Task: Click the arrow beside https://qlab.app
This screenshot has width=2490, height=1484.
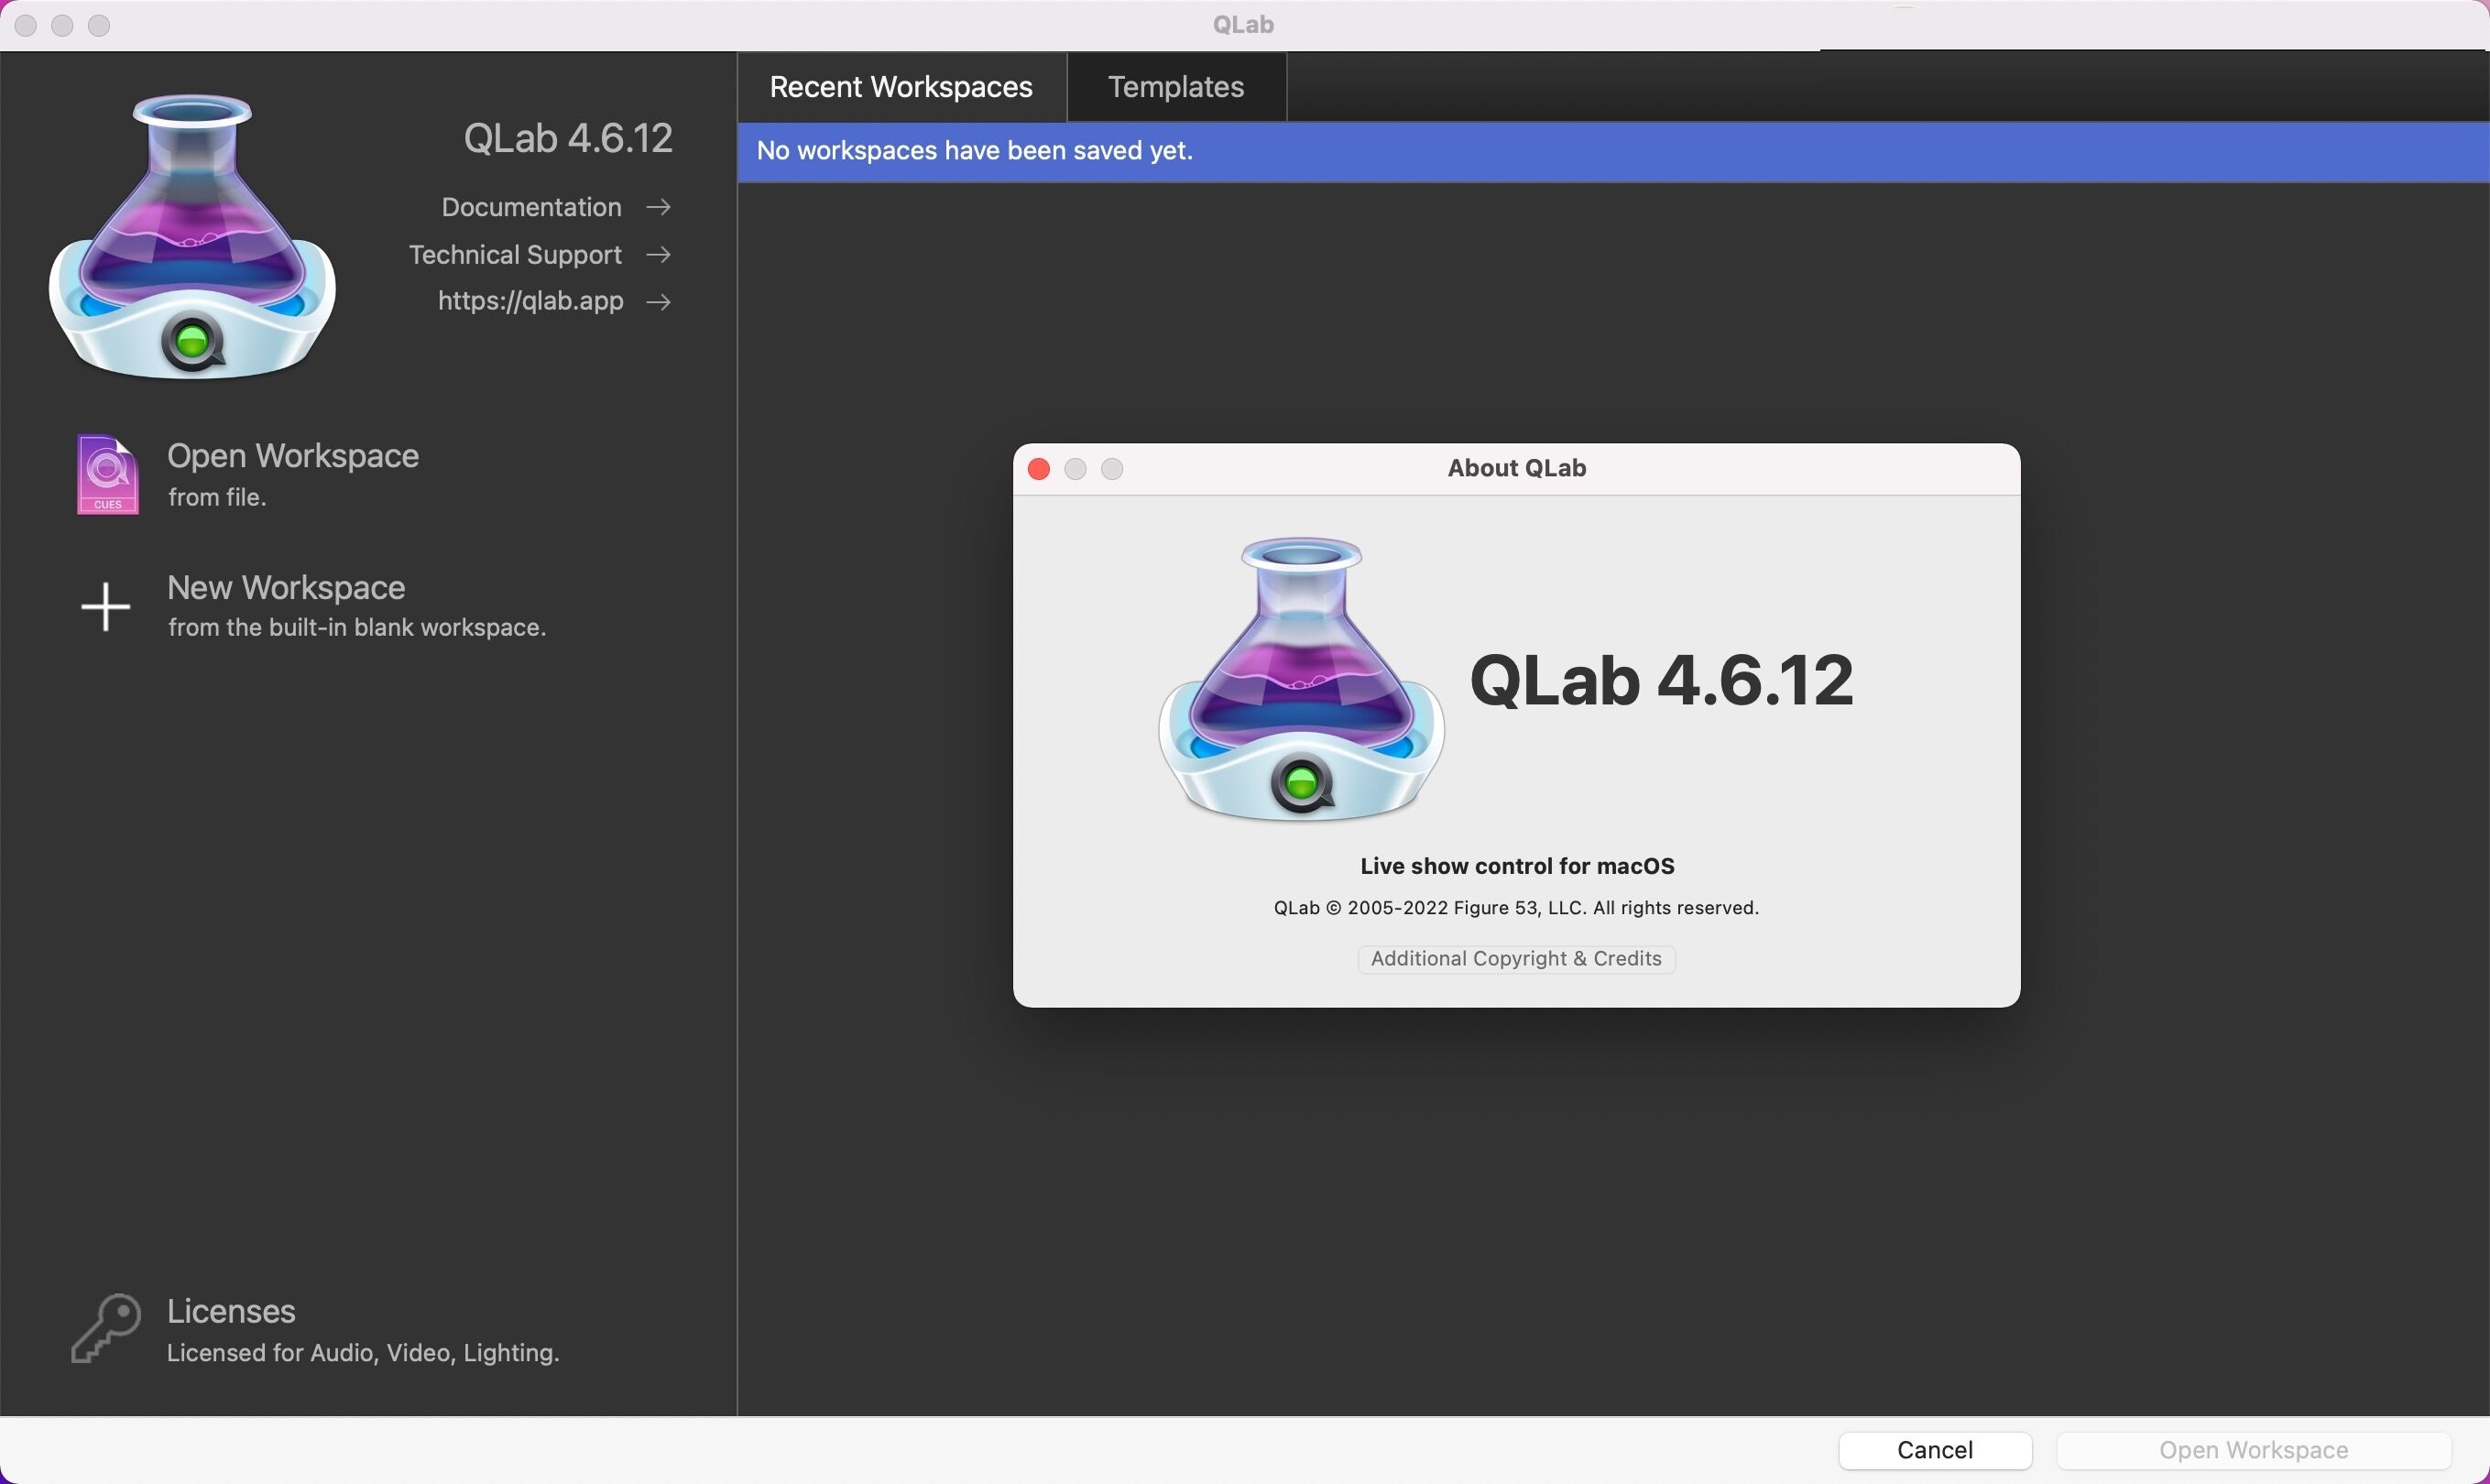Action: pyautogui.click(x=660, y=301)
